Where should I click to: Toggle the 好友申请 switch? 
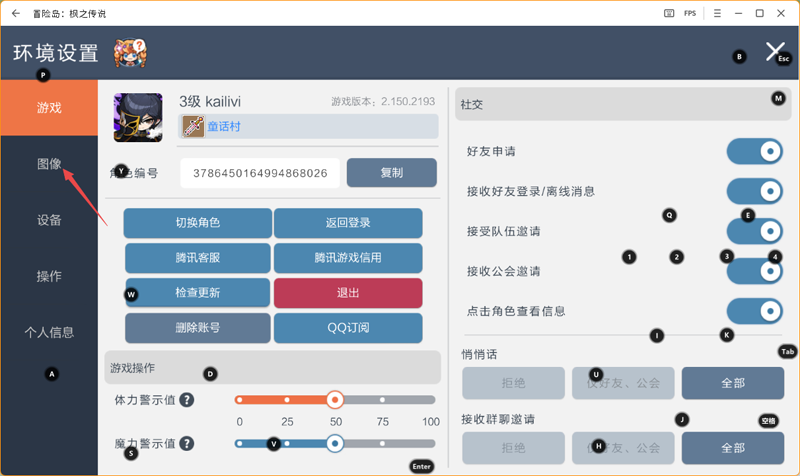click(754, 151)
